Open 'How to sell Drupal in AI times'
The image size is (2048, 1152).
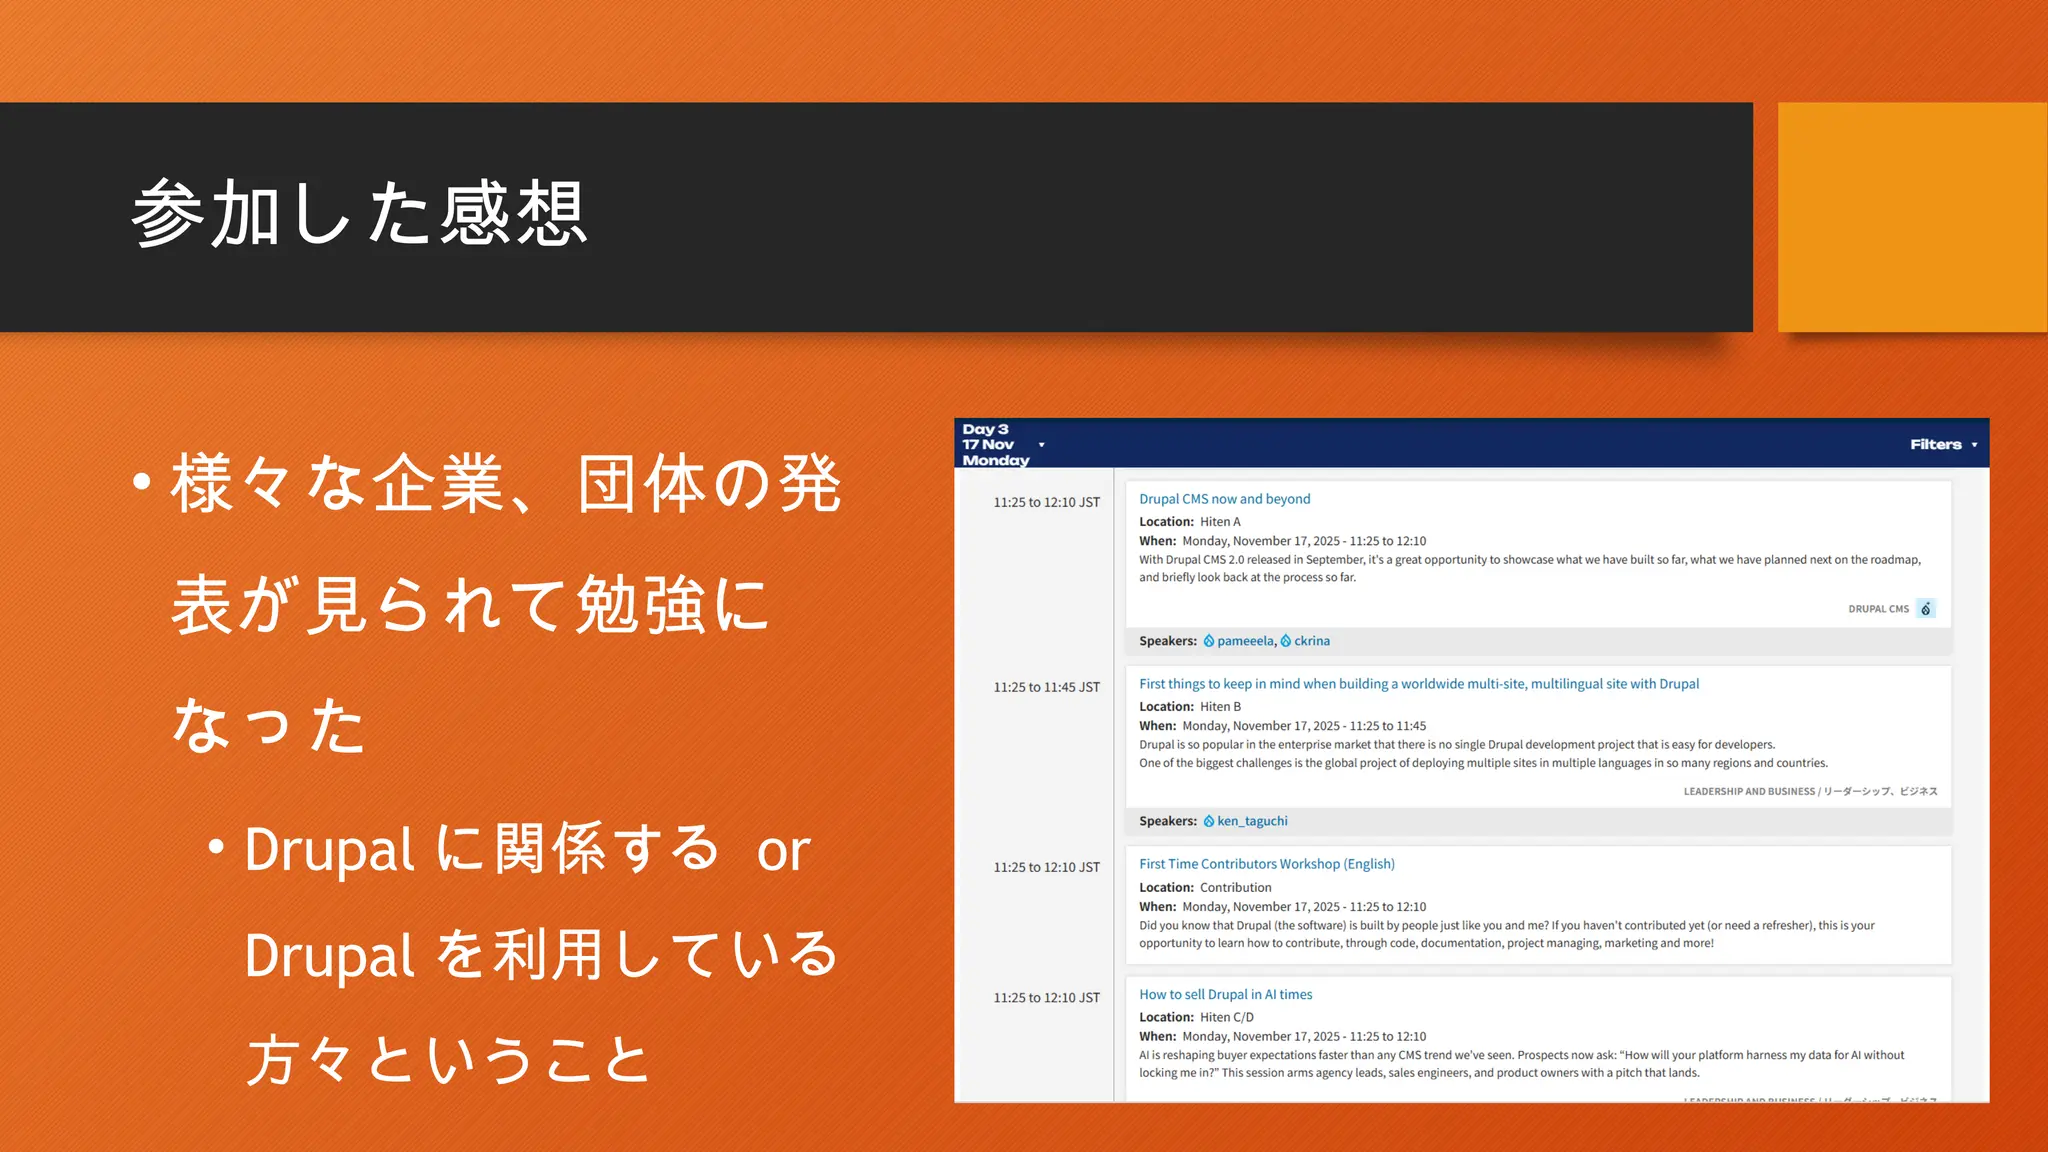tap(1225, 994)
